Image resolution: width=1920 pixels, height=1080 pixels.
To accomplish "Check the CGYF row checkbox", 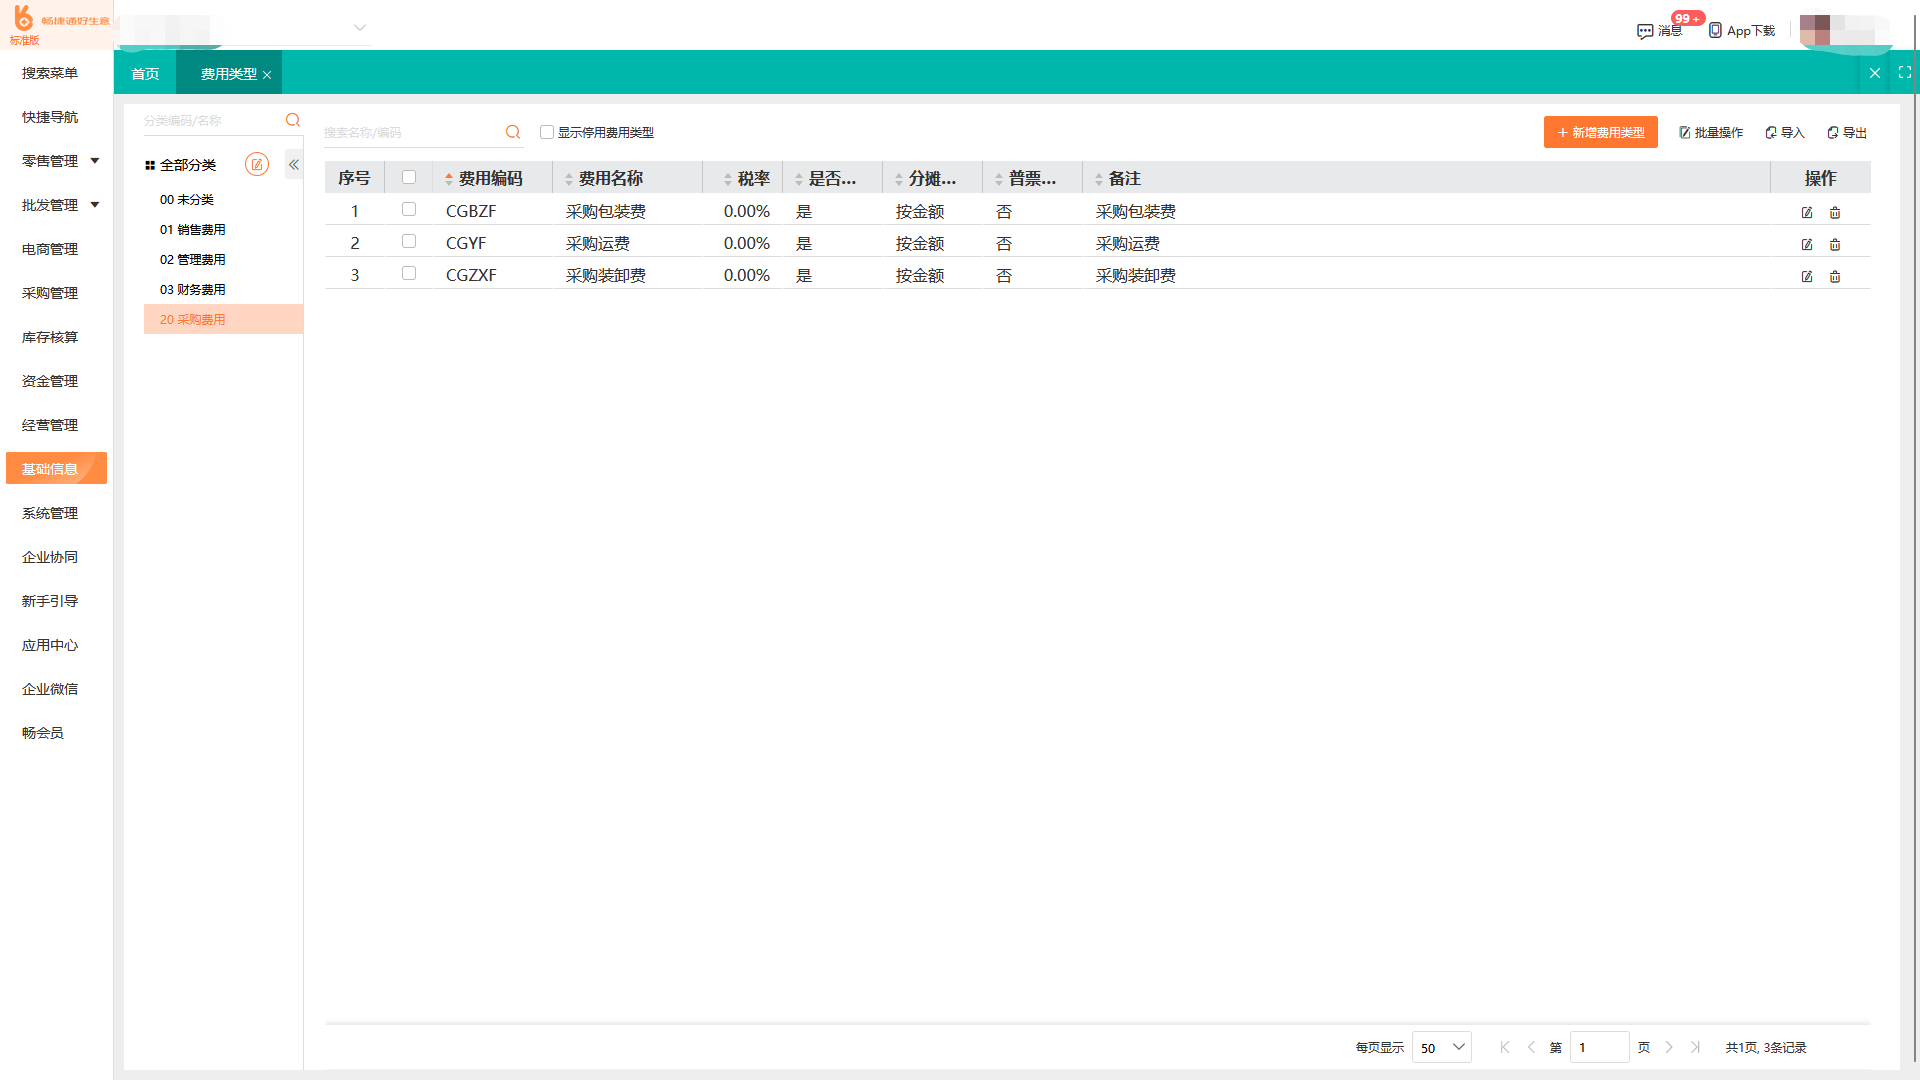I will [407, 241].
